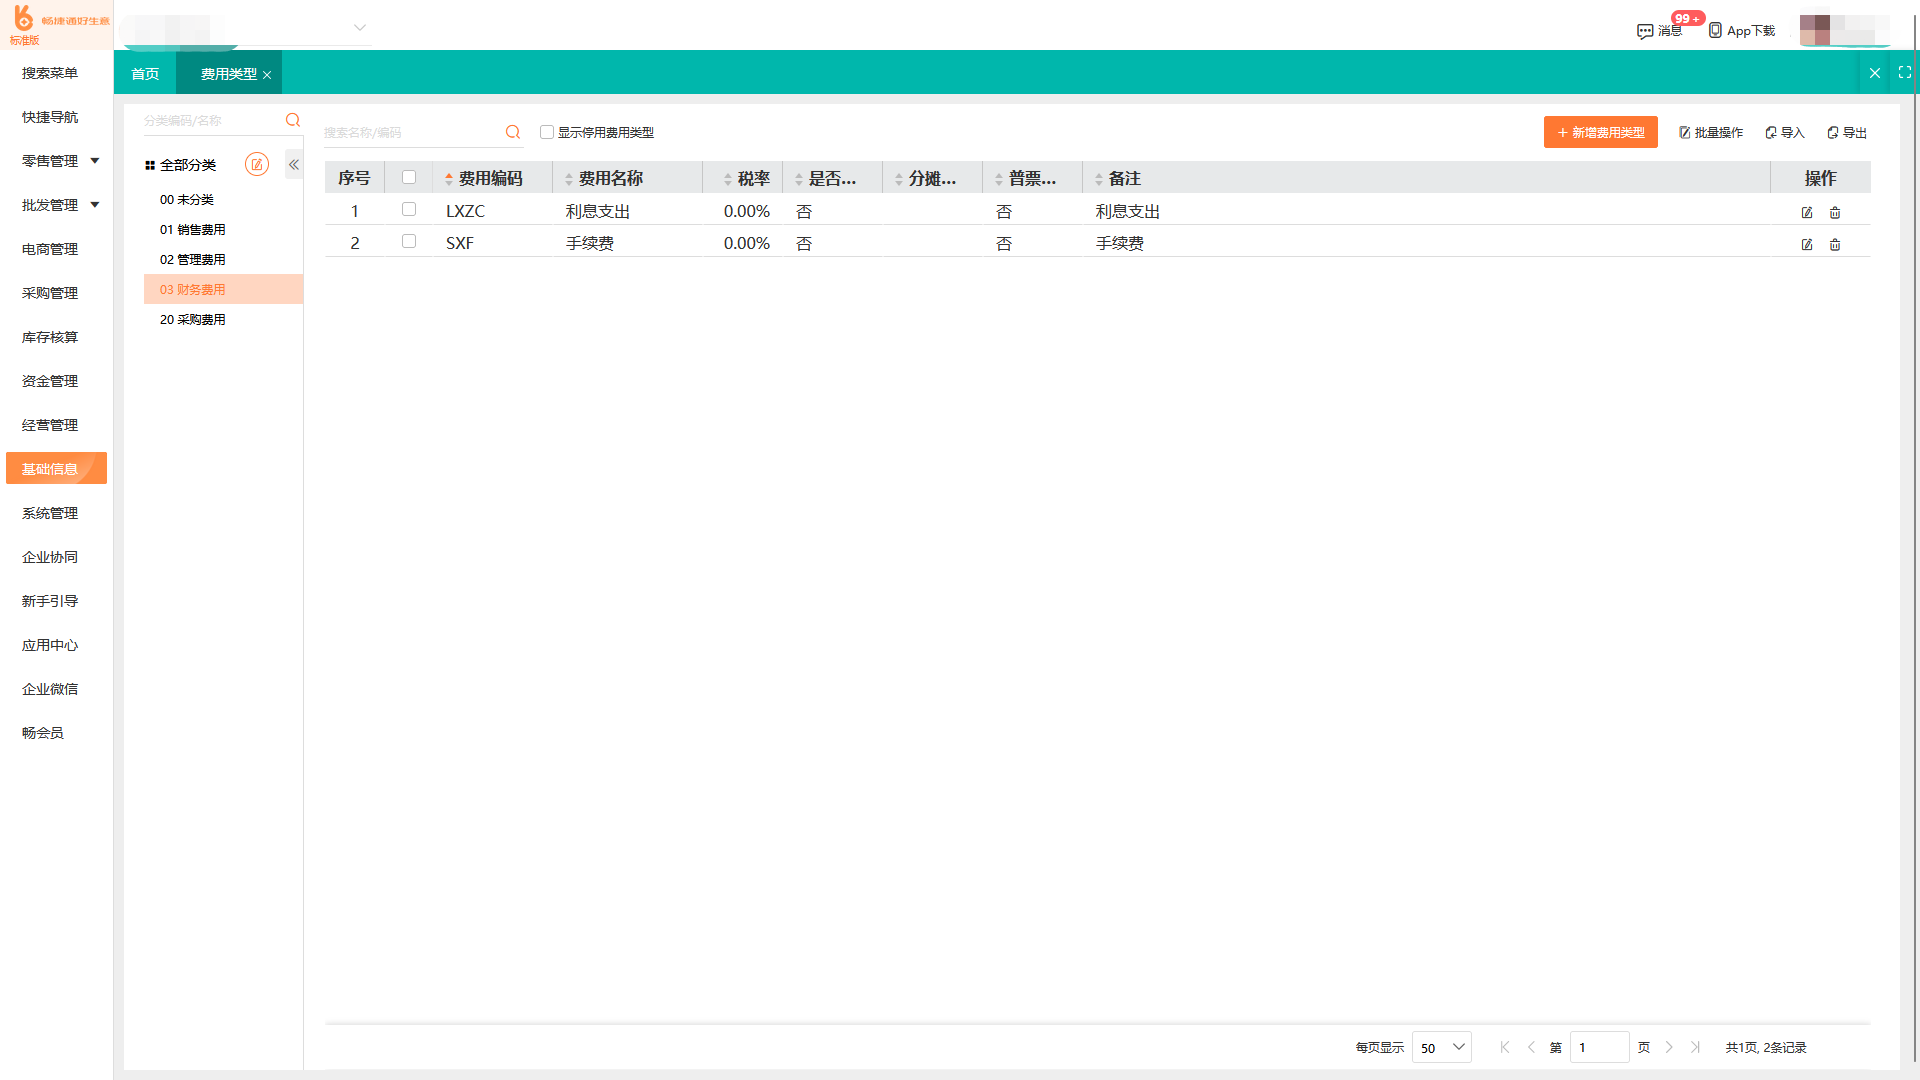Select checkbox for 利息支出 row
This screenshot has height=1080, width=1920.
409,210
